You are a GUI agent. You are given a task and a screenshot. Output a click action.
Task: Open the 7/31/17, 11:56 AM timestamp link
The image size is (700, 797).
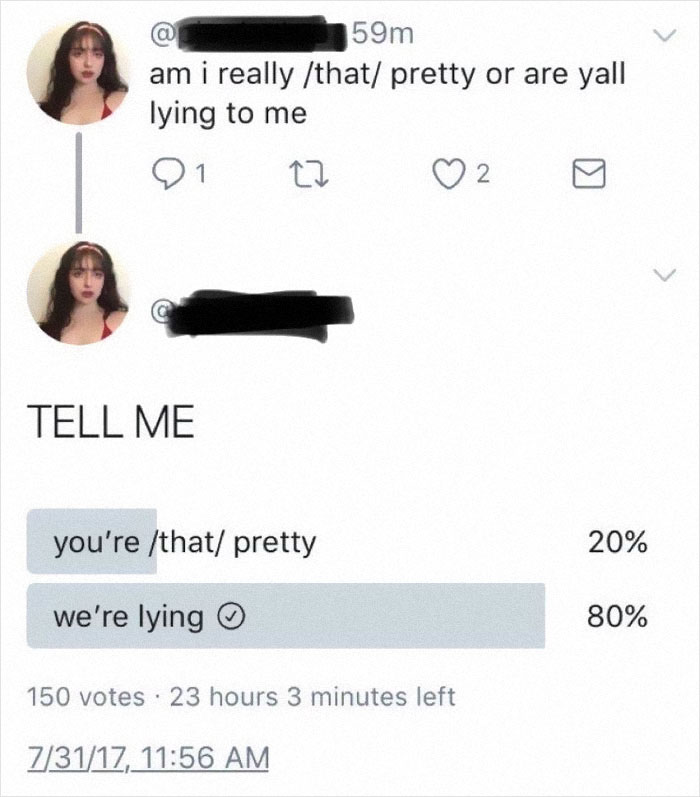(x=148, y=757)
